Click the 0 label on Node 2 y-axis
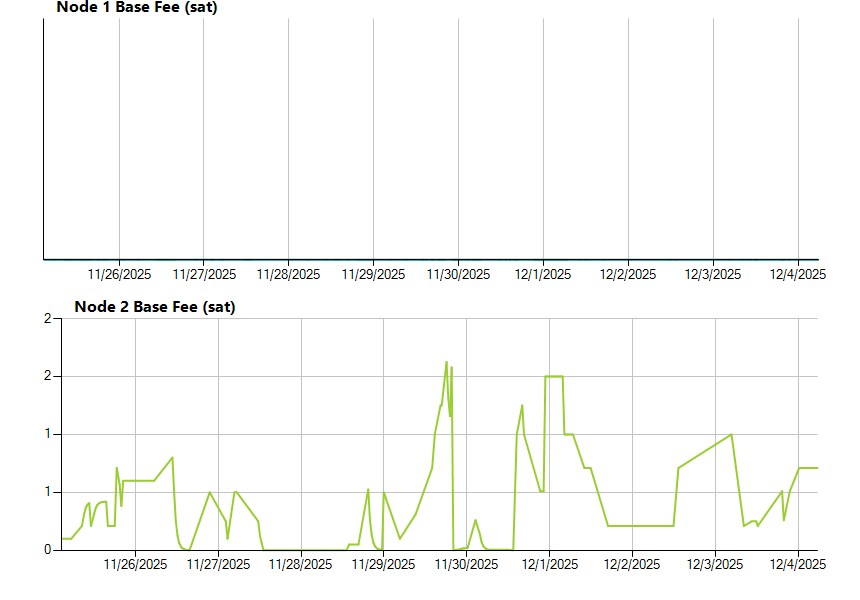The image size is (860, 600). tap(46, 550)
